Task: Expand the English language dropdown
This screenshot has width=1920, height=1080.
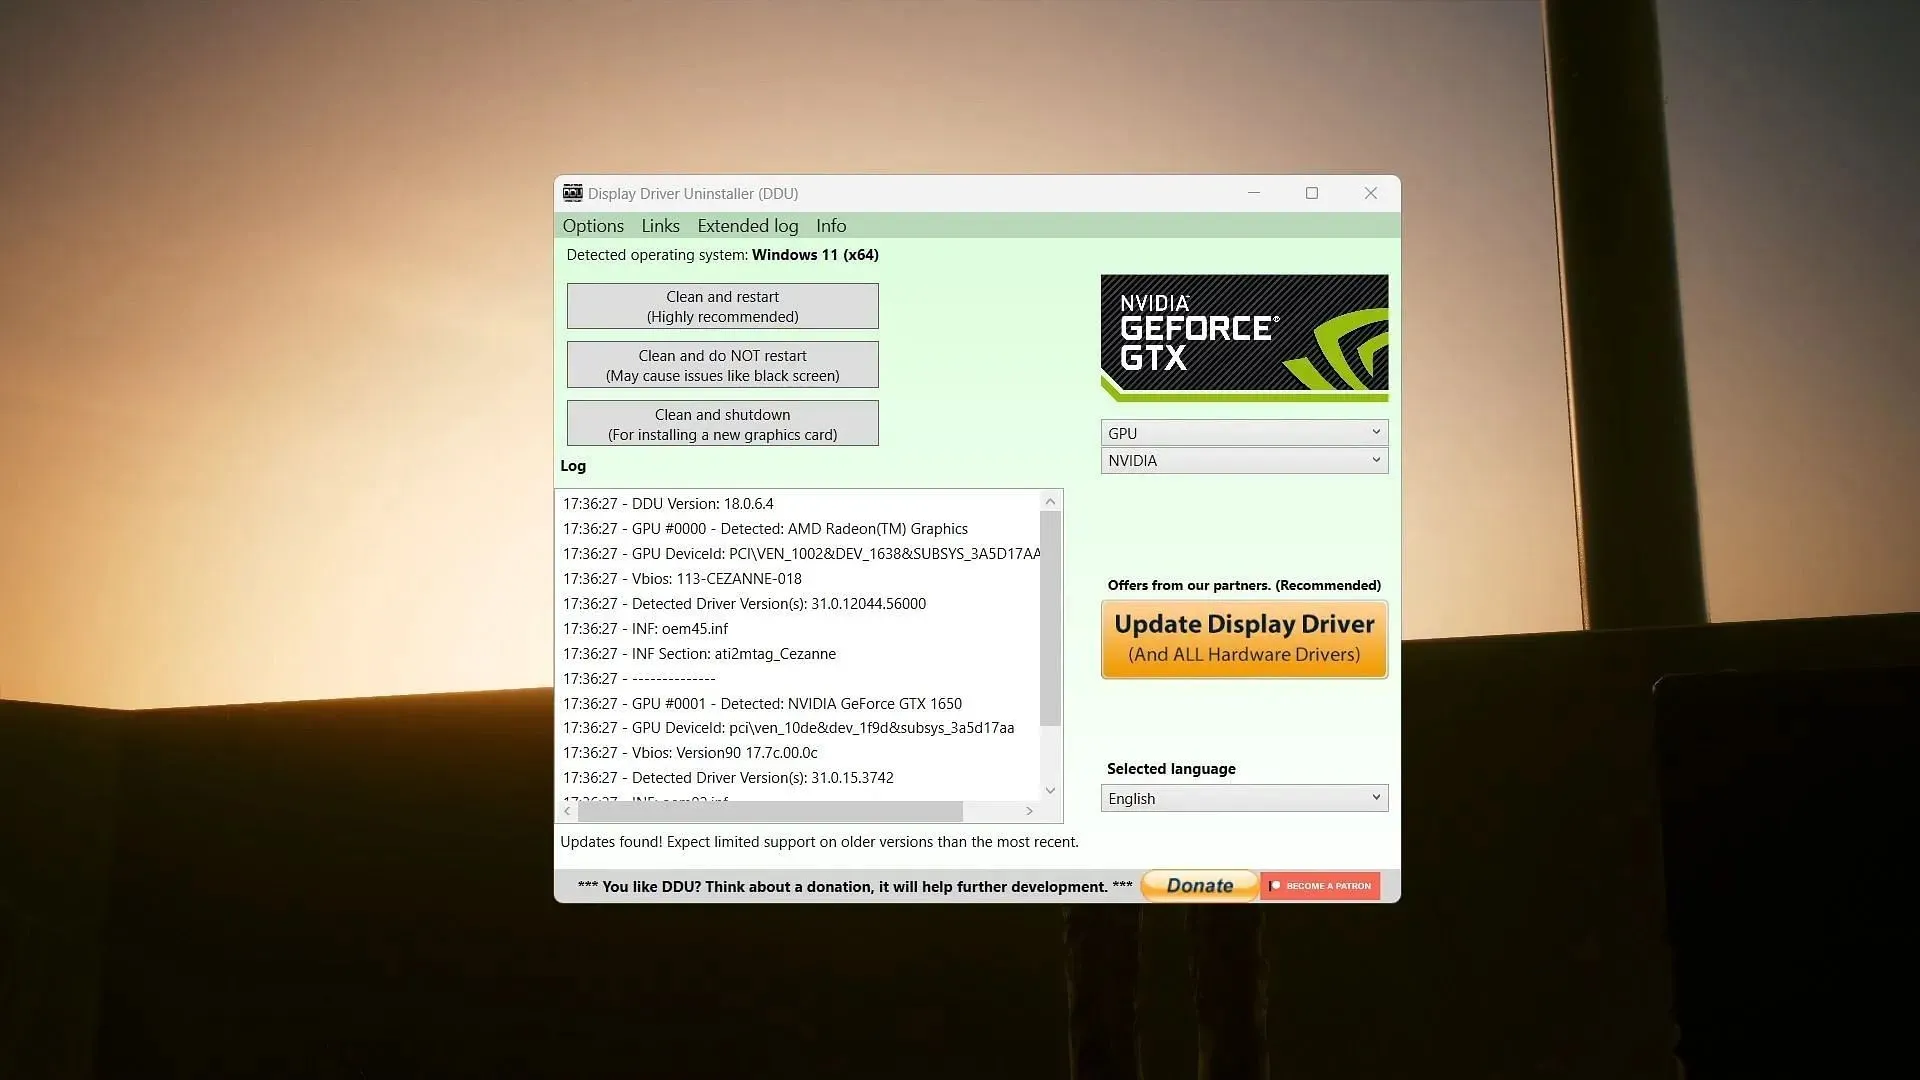Action: 1375,796
